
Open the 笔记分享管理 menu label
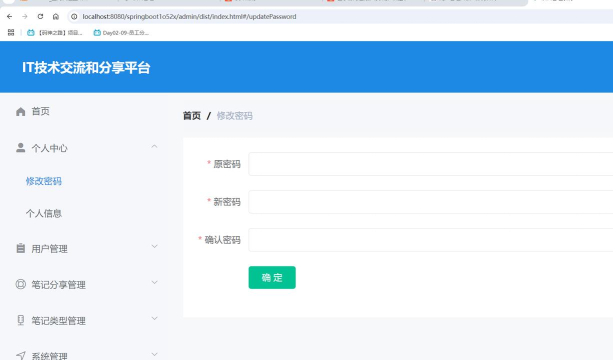(x=59, y=285)
